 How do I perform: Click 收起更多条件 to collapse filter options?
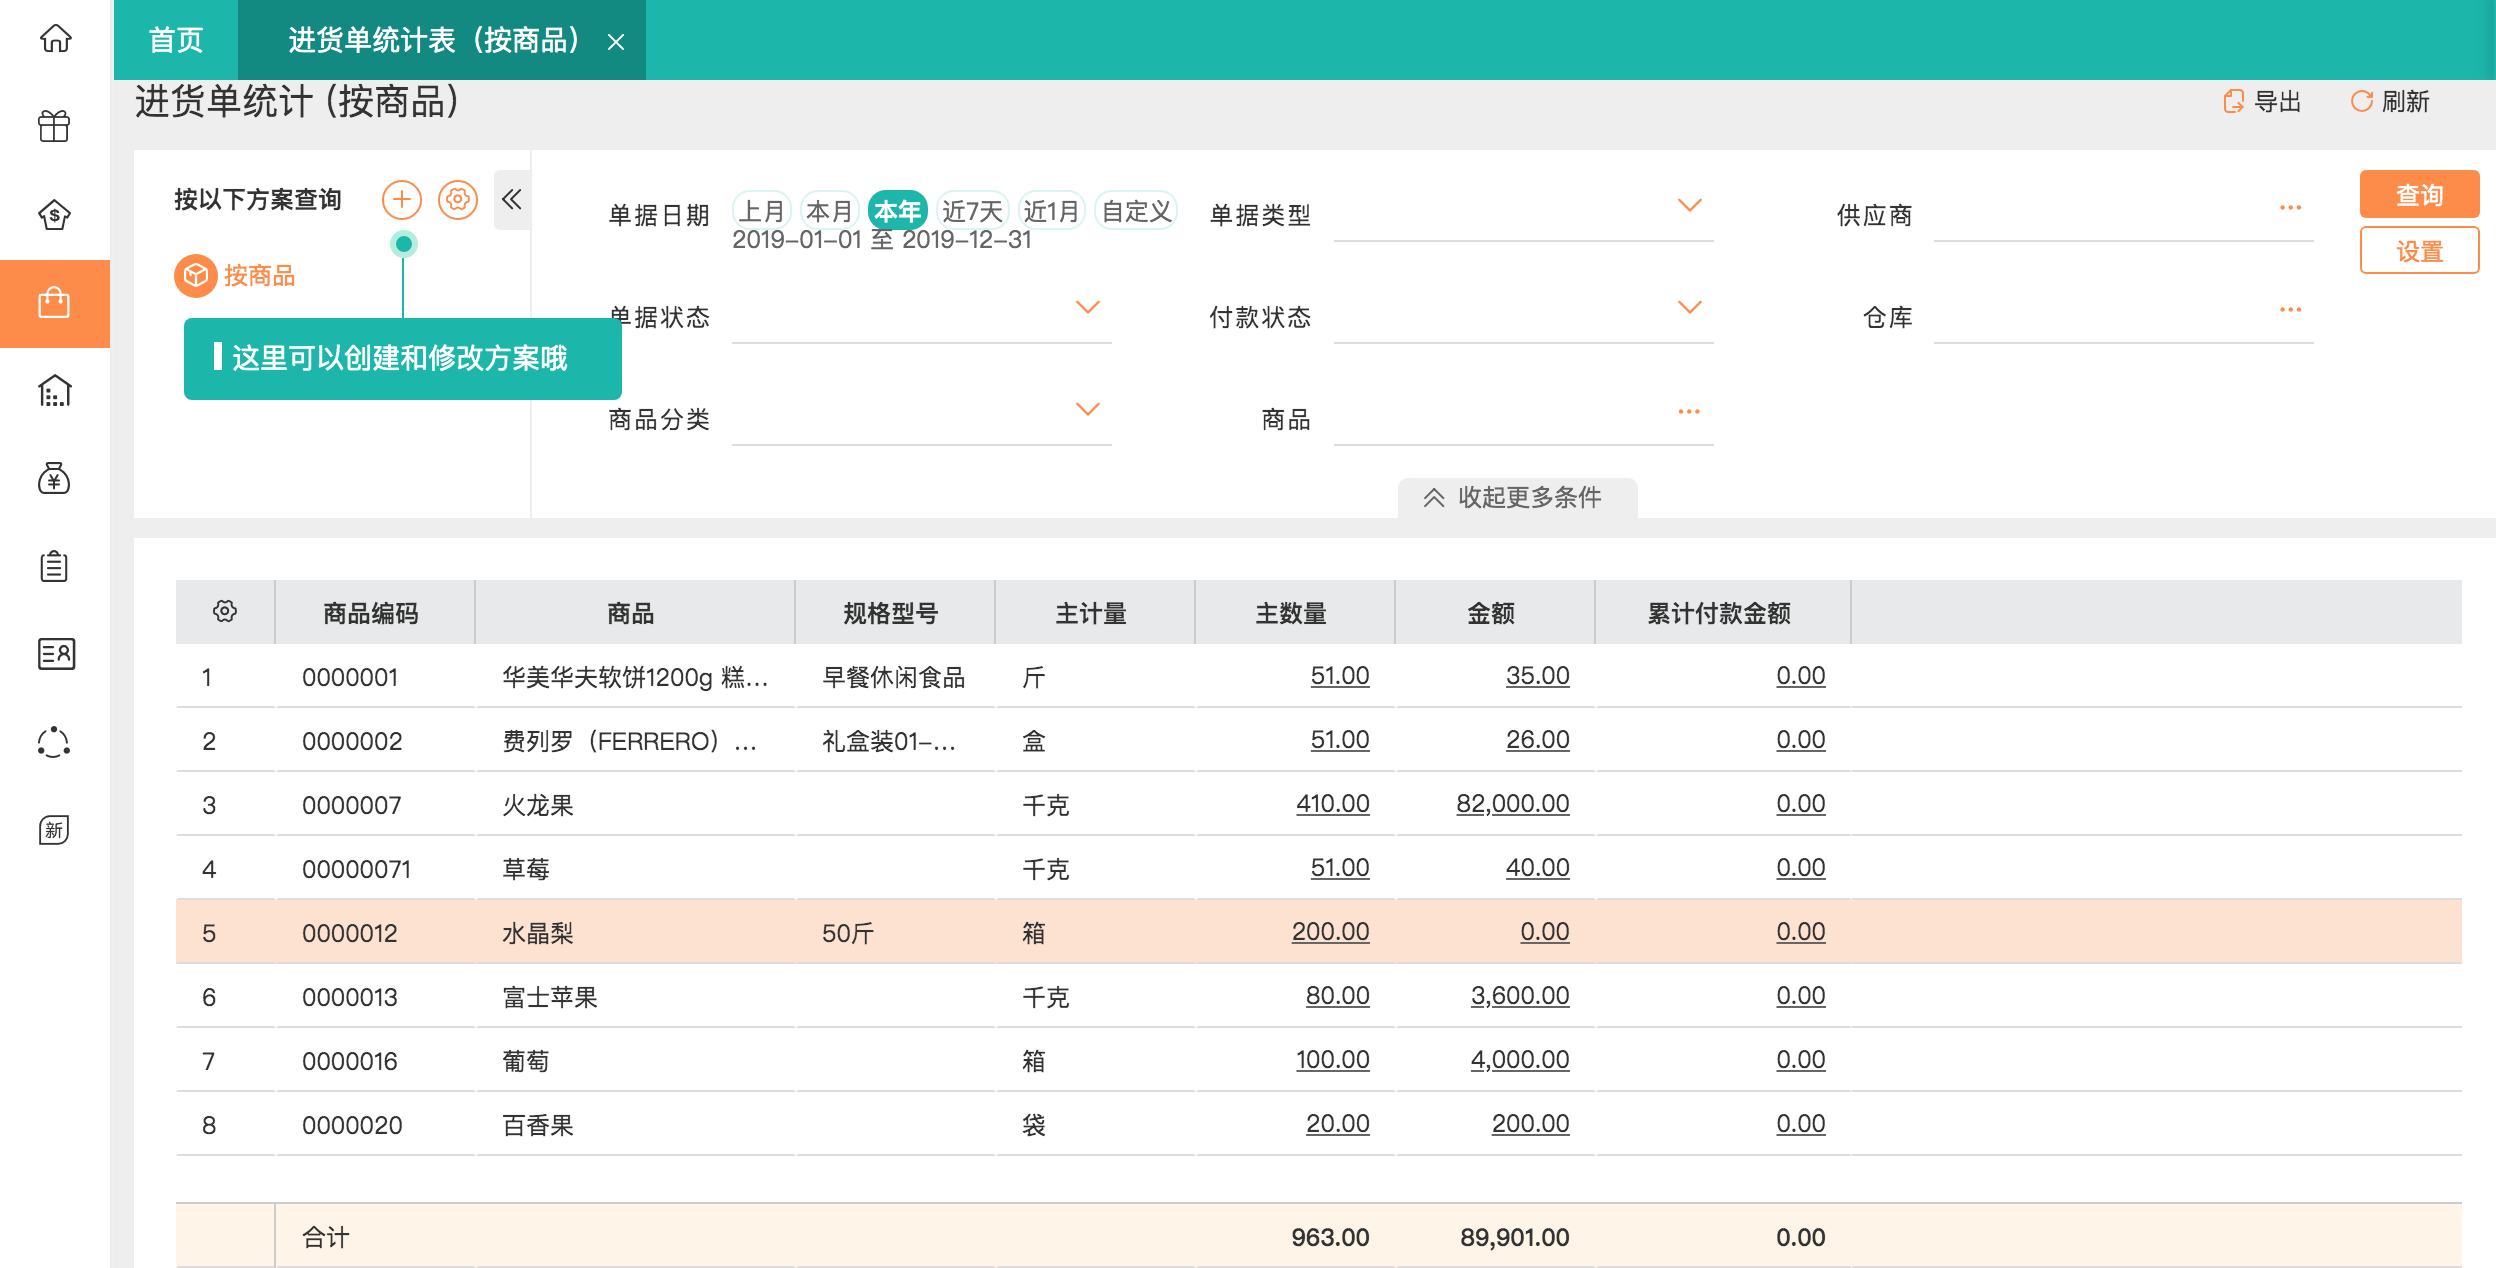(x=1510, y=497)
